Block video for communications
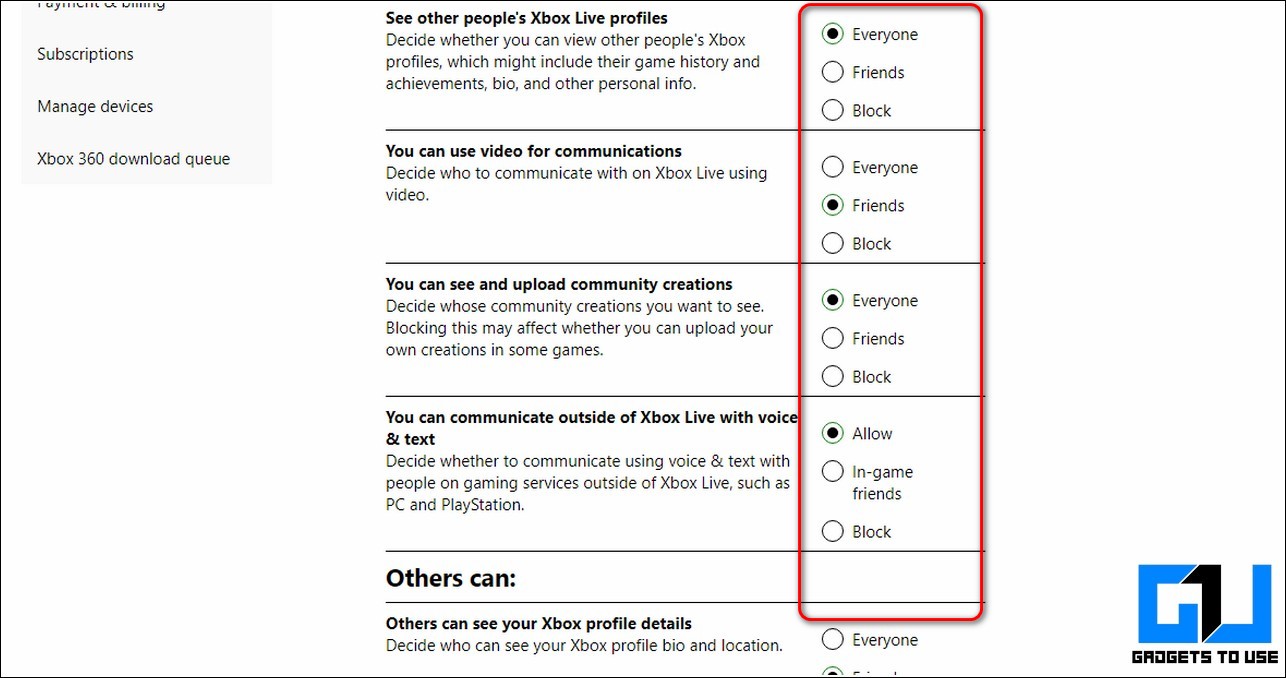 click(832, 243)
